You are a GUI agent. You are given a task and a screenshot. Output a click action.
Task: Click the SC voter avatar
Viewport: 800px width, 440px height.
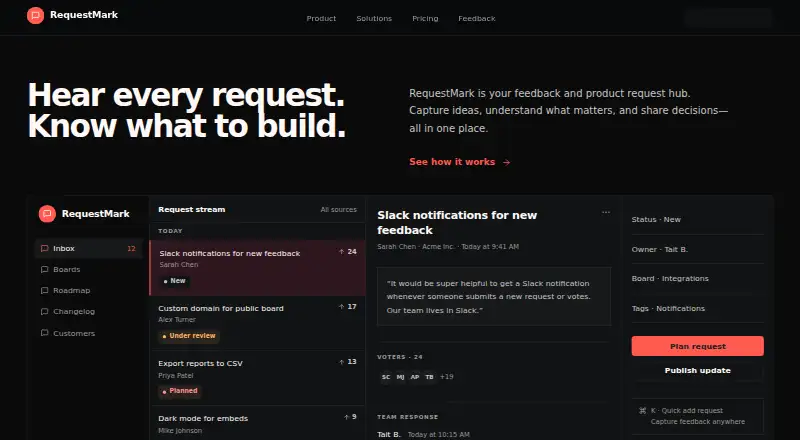coord(386,377)
